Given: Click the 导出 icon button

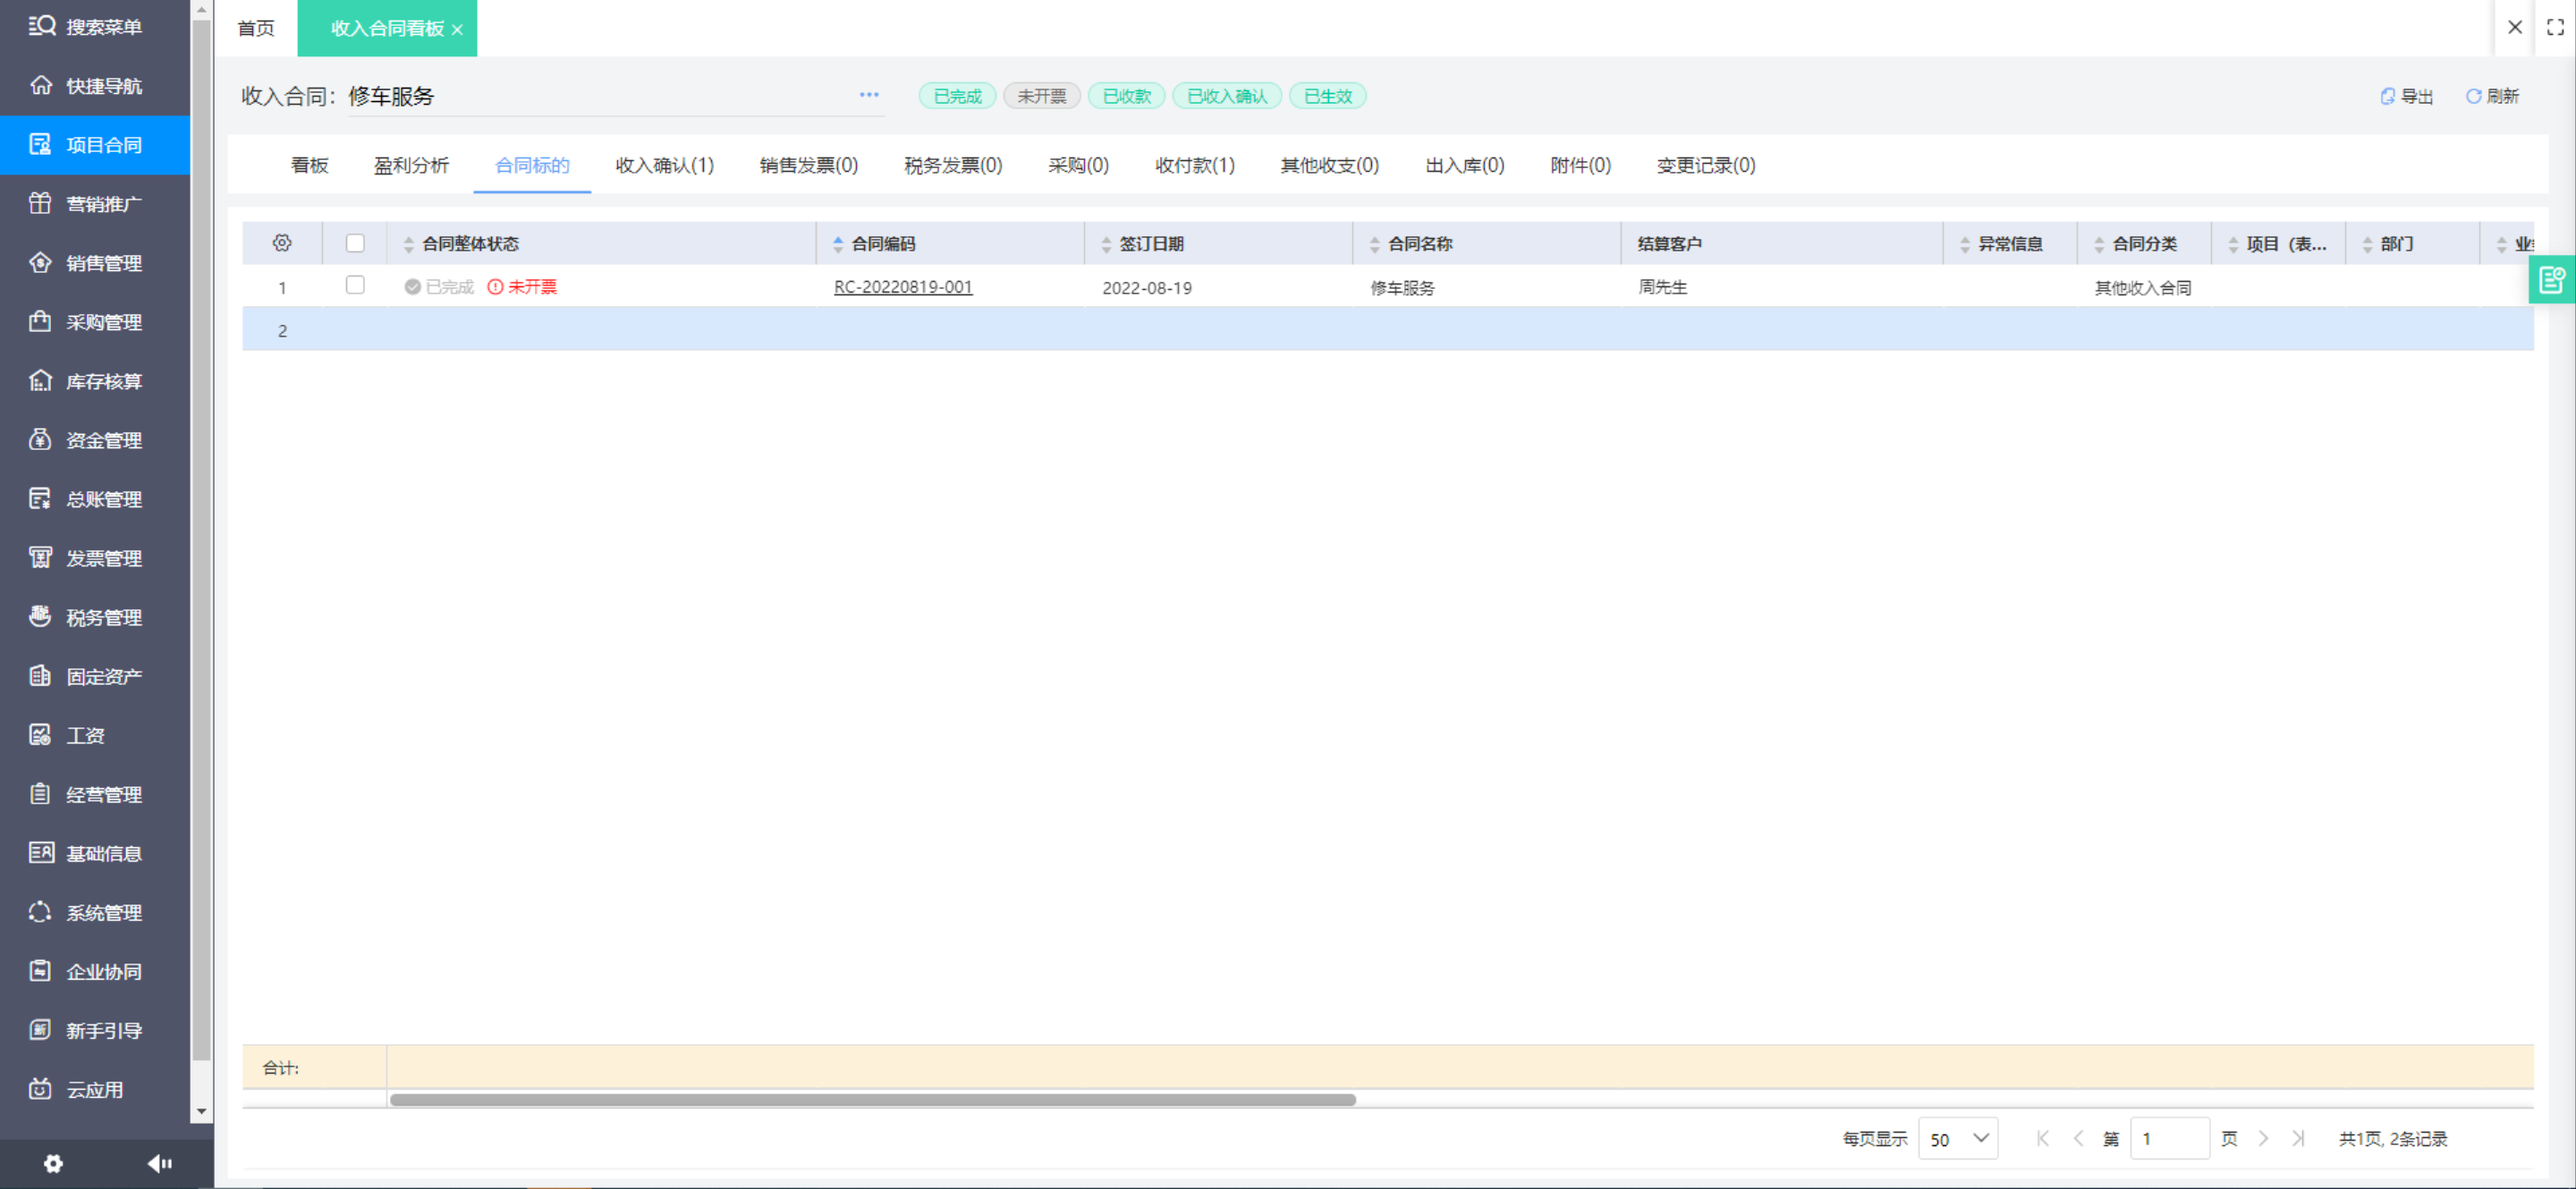Looking at the screenshot, I should 2389,95.
